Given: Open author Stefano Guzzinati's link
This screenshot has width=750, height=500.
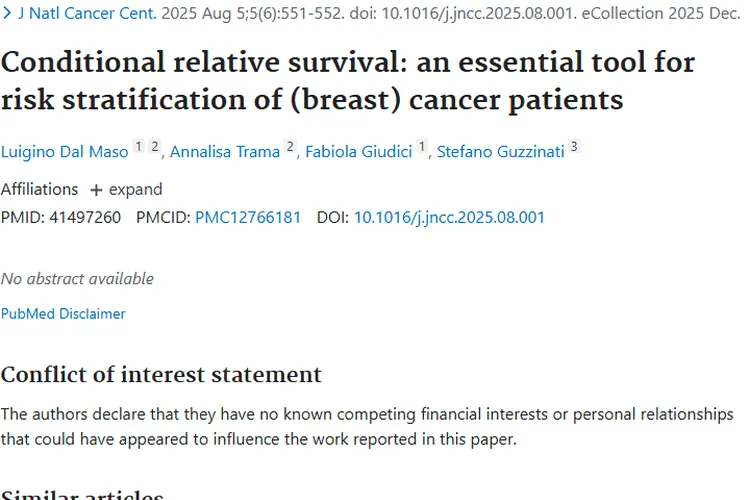Looking at the screenshot, I should click(x=501, y=152).
